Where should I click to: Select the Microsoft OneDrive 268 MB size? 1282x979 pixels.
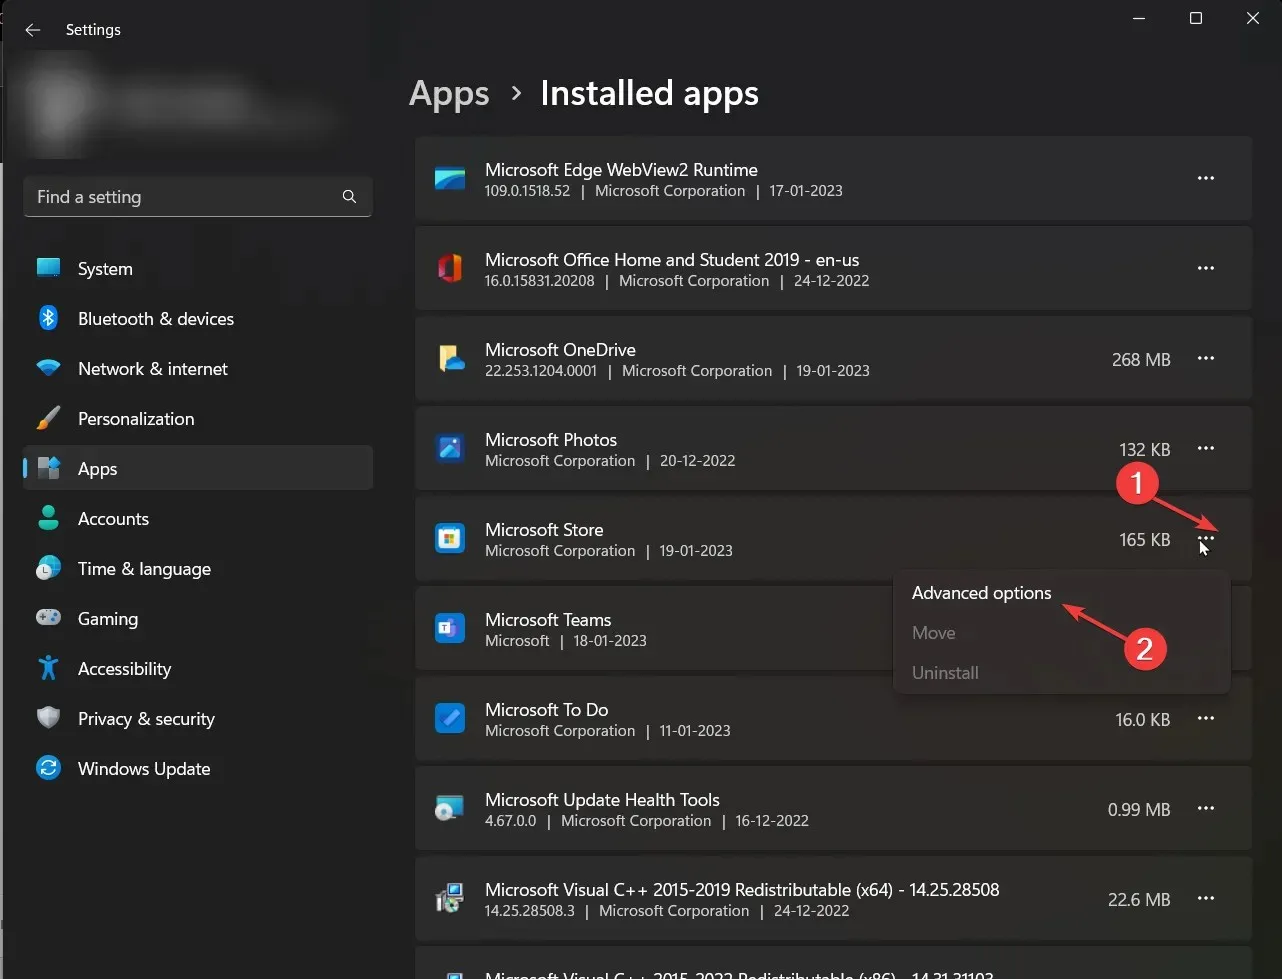tap(1141, 360)
